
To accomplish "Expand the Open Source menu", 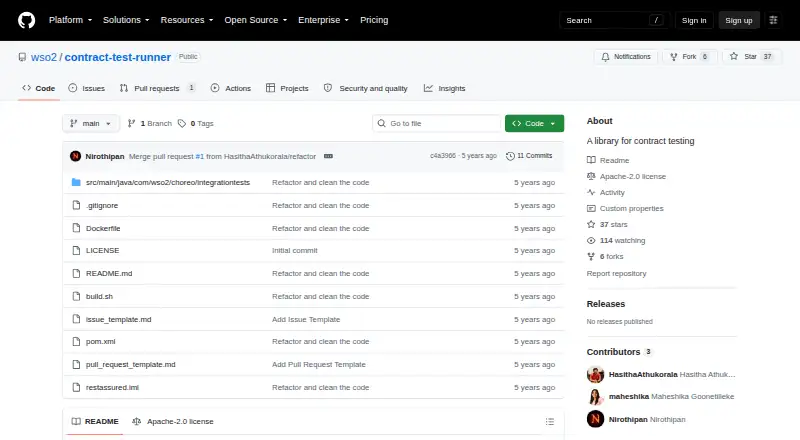I will 256,20.
